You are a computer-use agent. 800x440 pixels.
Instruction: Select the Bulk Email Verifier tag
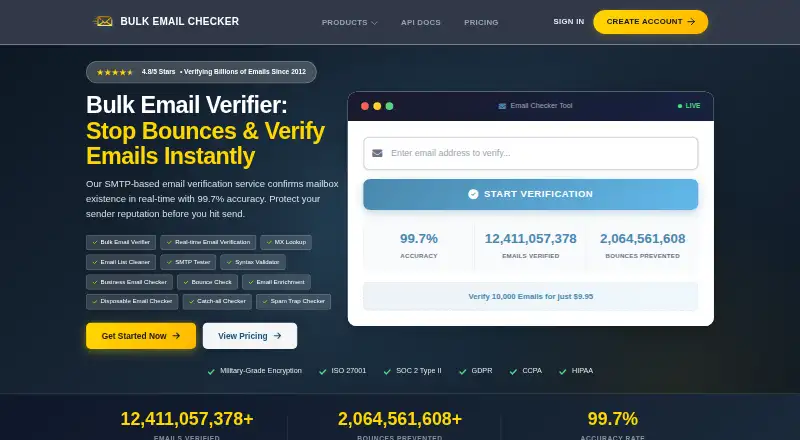pyautogui.click(x=121, y=242)
